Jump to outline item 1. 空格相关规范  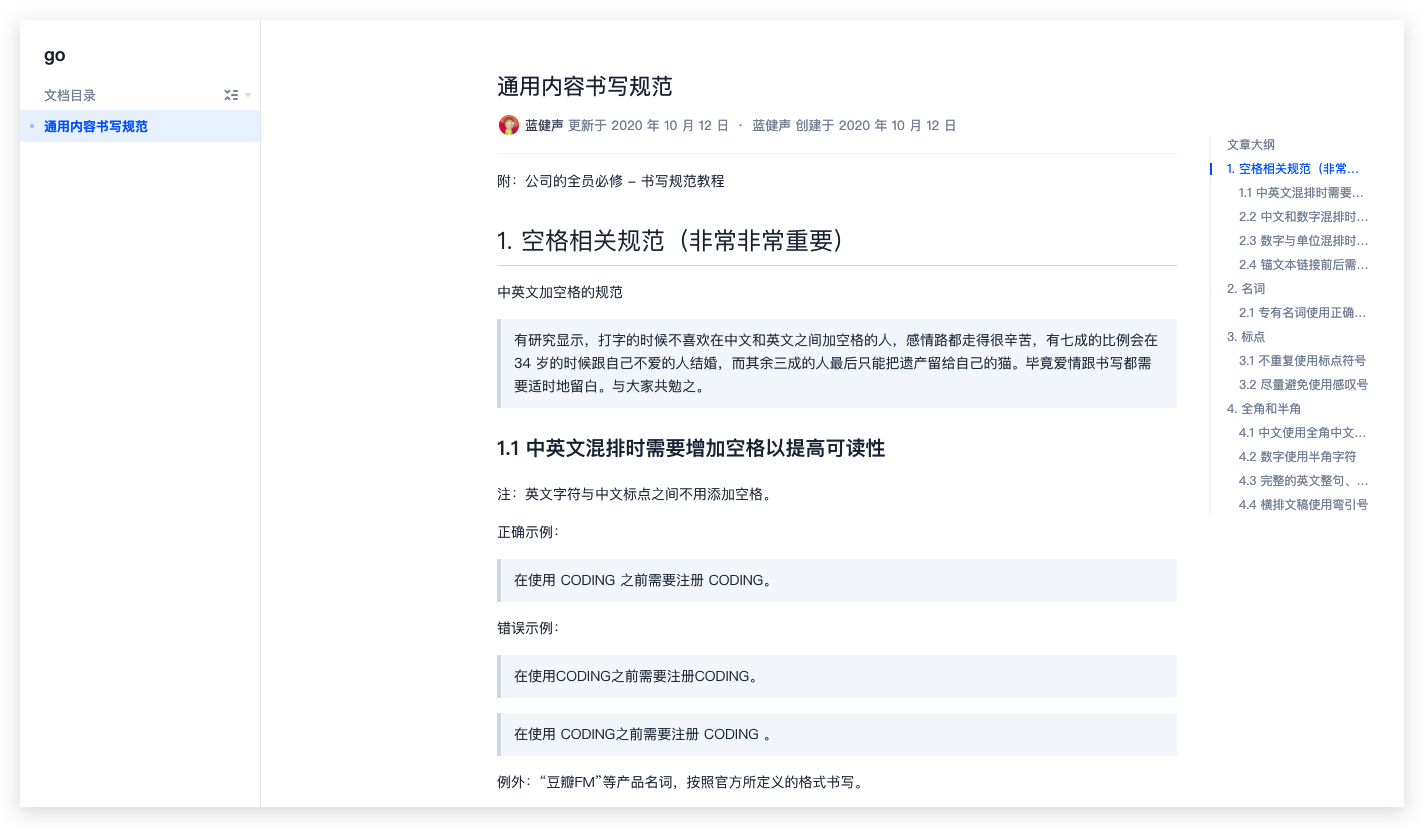point(1292,169)
